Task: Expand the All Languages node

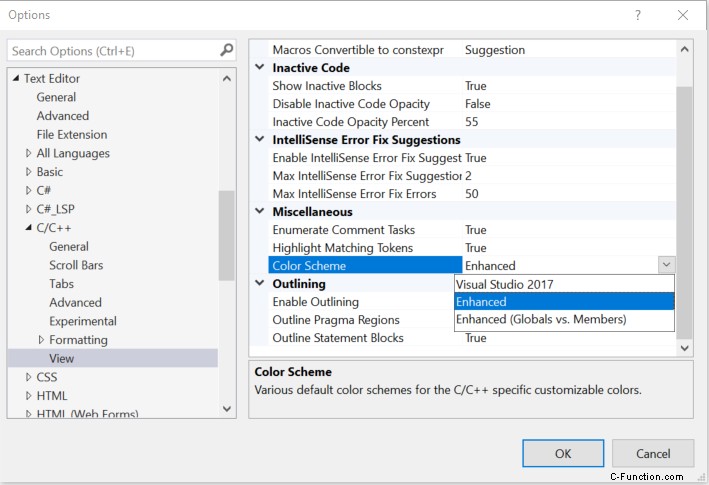Action: [x=29, y=153]
